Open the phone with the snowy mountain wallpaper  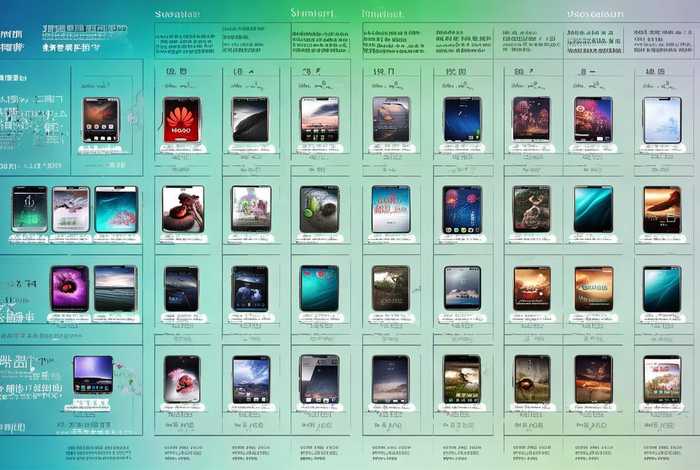[462, 287]
